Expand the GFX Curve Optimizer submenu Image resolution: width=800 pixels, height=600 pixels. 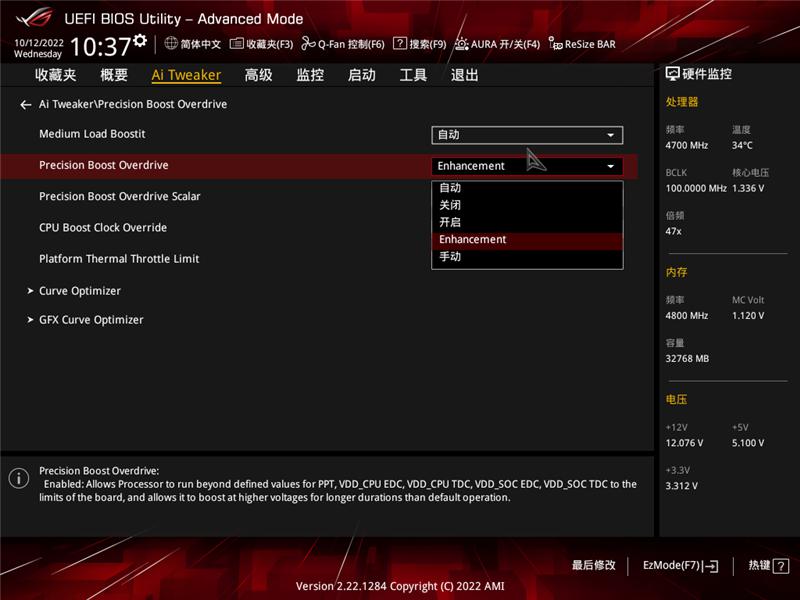point(90,320)
